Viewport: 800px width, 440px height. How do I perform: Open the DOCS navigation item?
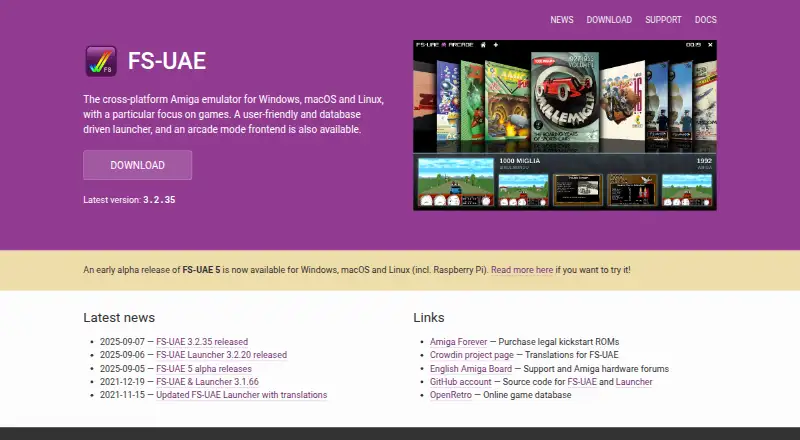(x=706, y=20)
